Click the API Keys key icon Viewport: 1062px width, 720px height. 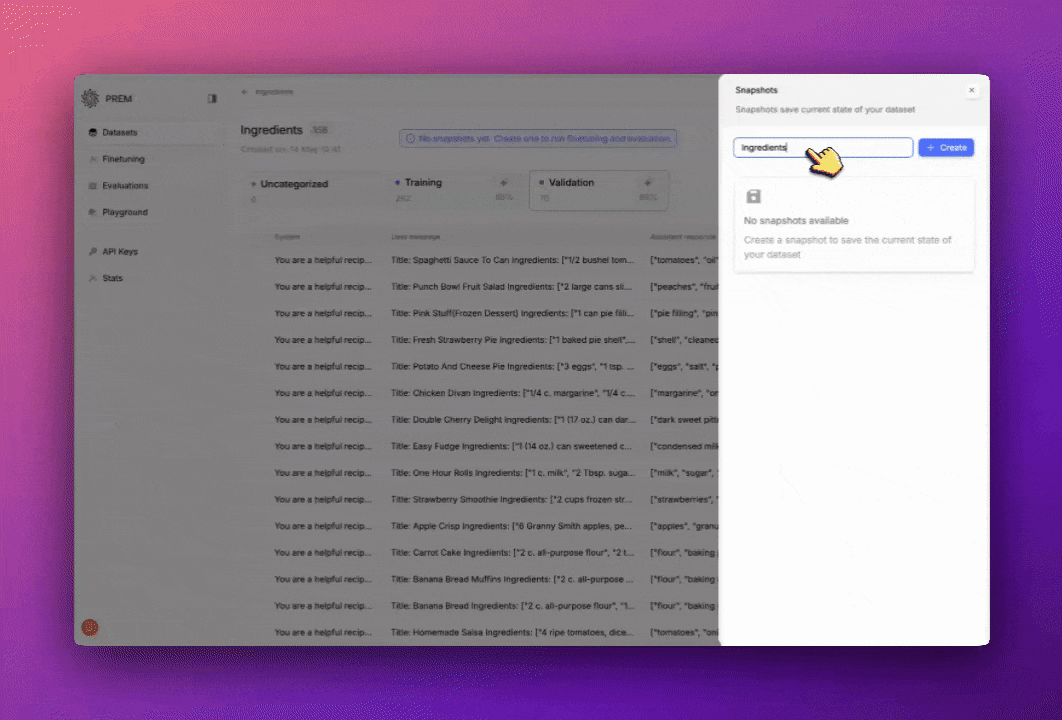click(x=93, y=251)
